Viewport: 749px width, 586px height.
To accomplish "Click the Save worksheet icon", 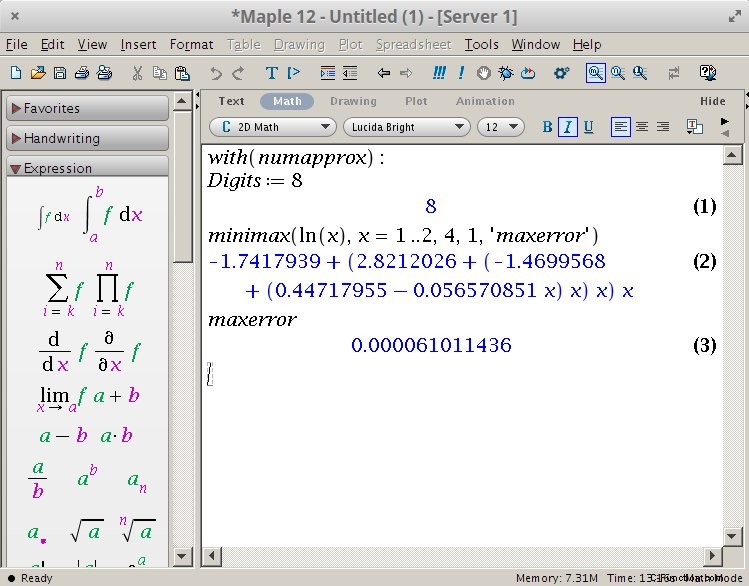I will 60,73.
